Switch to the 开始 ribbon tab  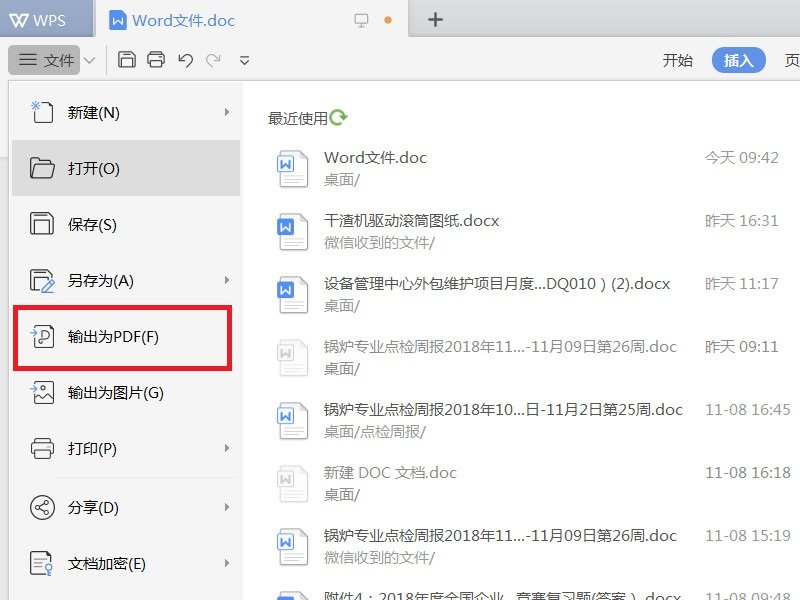pos(677,60)
